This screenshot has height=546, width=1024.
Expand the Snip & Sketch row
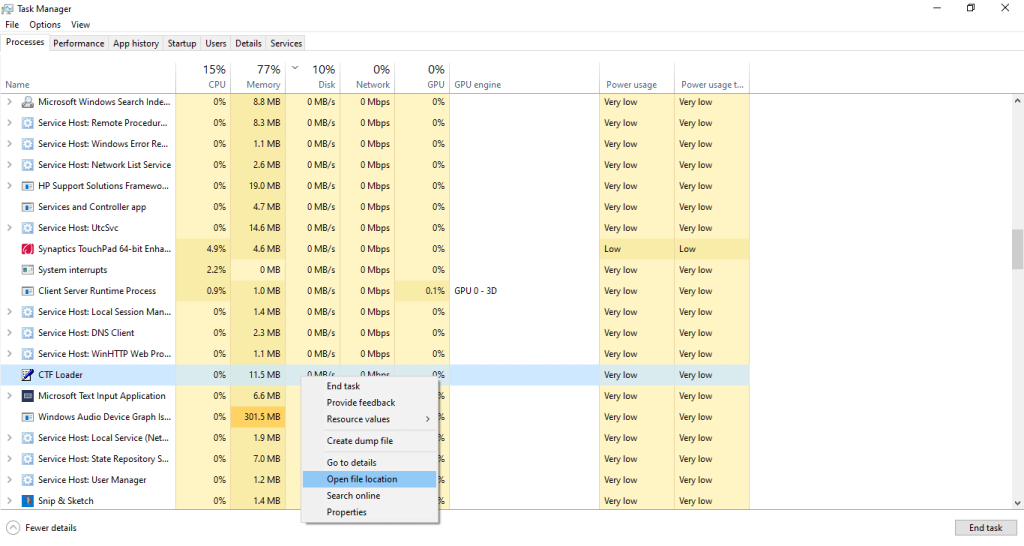[9, 501]
